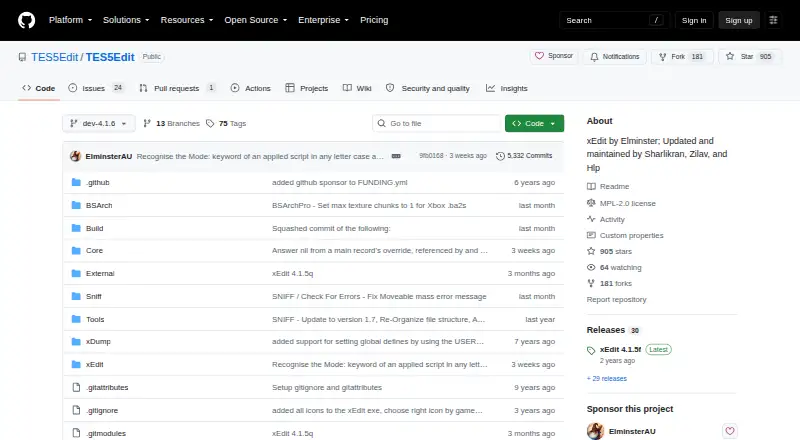Click the .gitattributes file icon
This screenshot has width=800, height=440.
76,387
